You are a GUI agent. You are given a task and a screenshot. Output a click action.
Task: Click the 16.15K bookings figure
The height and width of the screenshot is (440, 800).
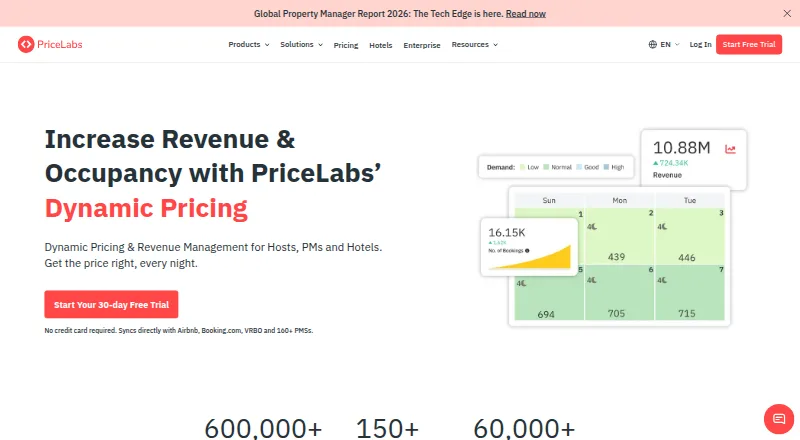point(507,233)
